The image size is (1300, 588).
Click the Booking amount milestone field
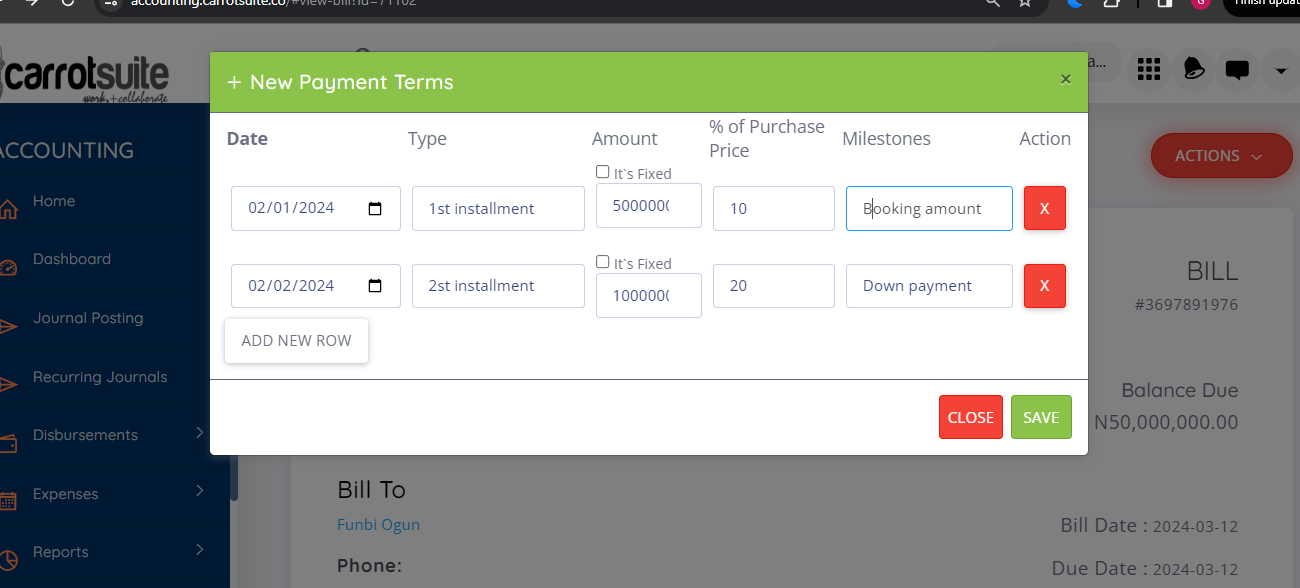click(929, 209)
